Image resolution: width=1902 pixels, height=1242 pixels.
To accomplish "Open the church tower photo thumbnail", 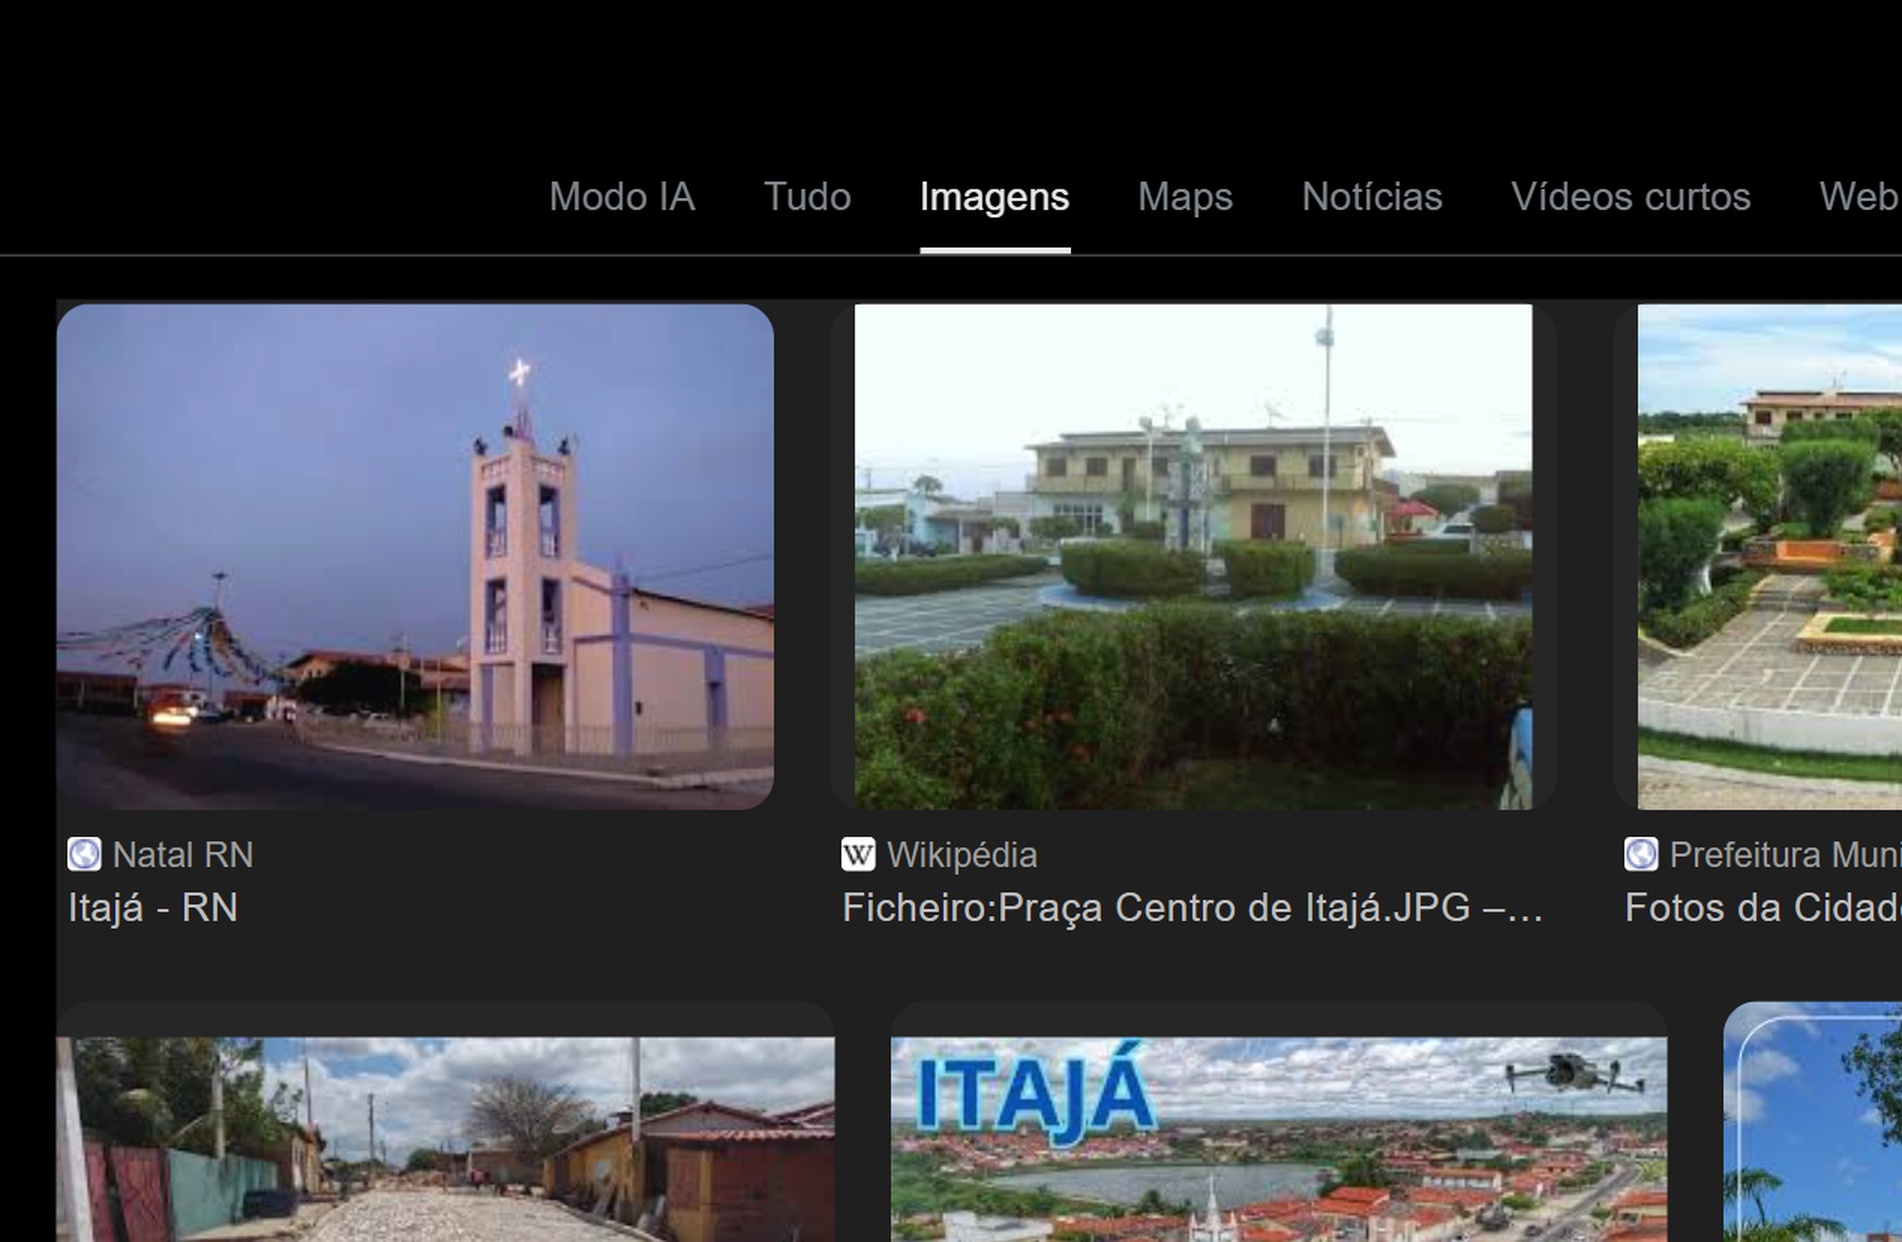I will point(415,556).
